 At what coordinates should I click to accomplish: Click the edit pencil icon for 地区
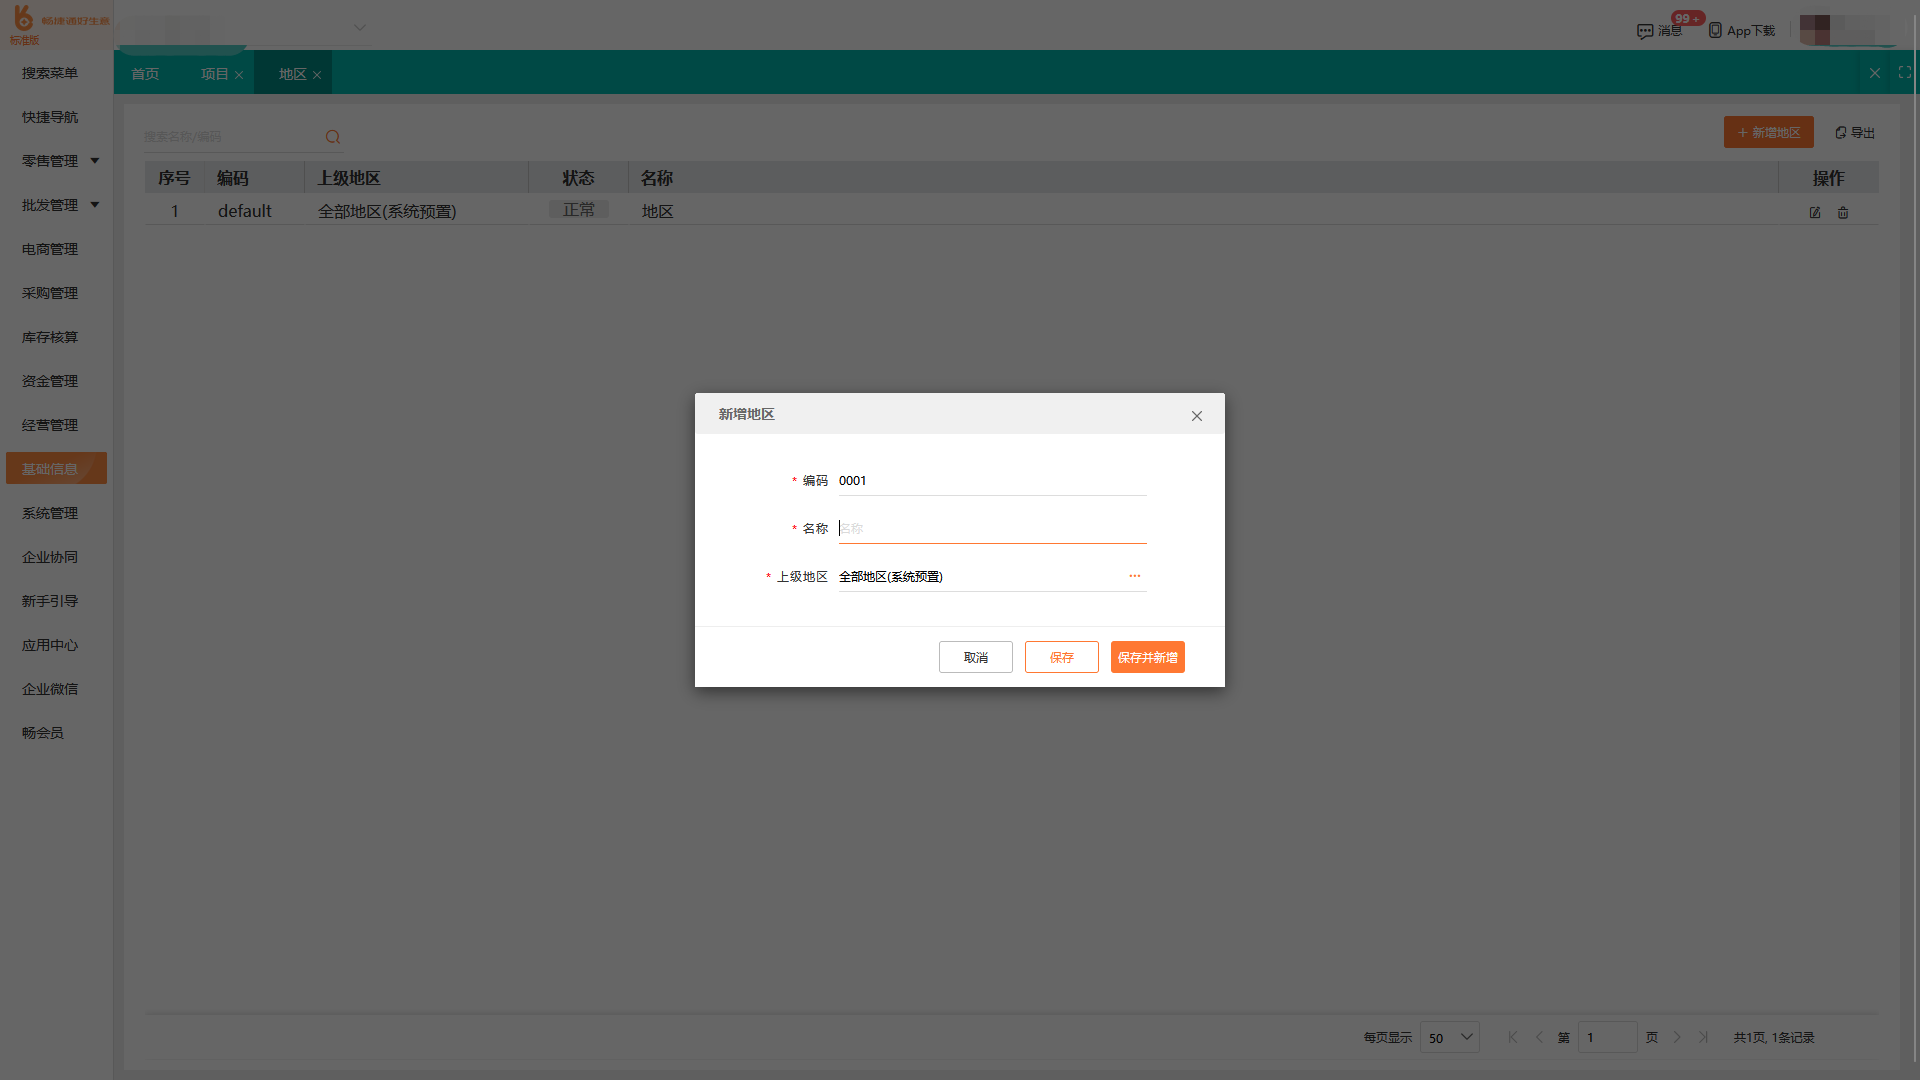[x=1815, y=211]
